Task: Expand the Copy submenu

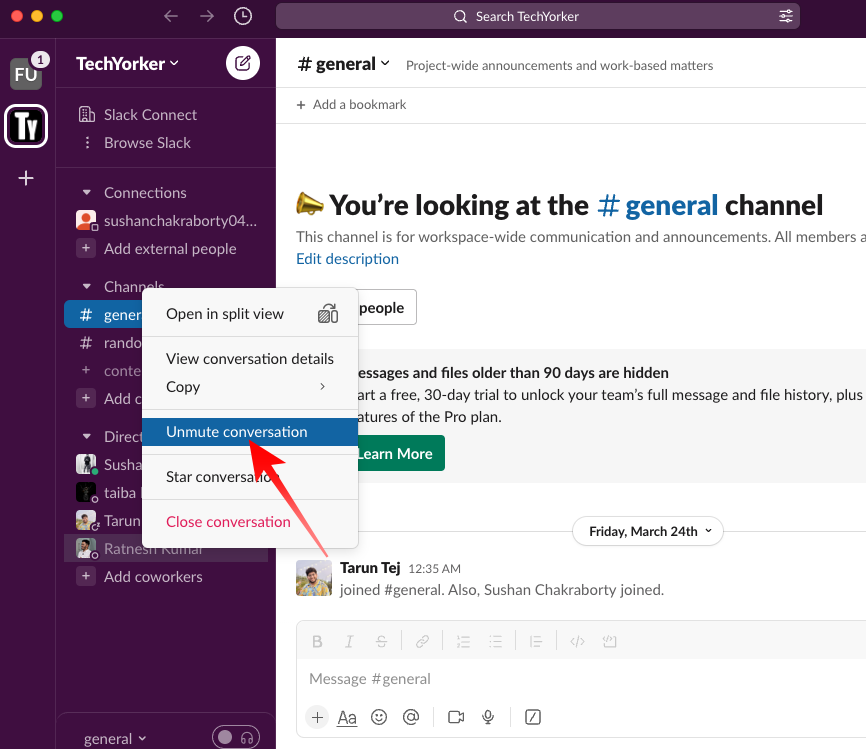Action: pos(250,387)
